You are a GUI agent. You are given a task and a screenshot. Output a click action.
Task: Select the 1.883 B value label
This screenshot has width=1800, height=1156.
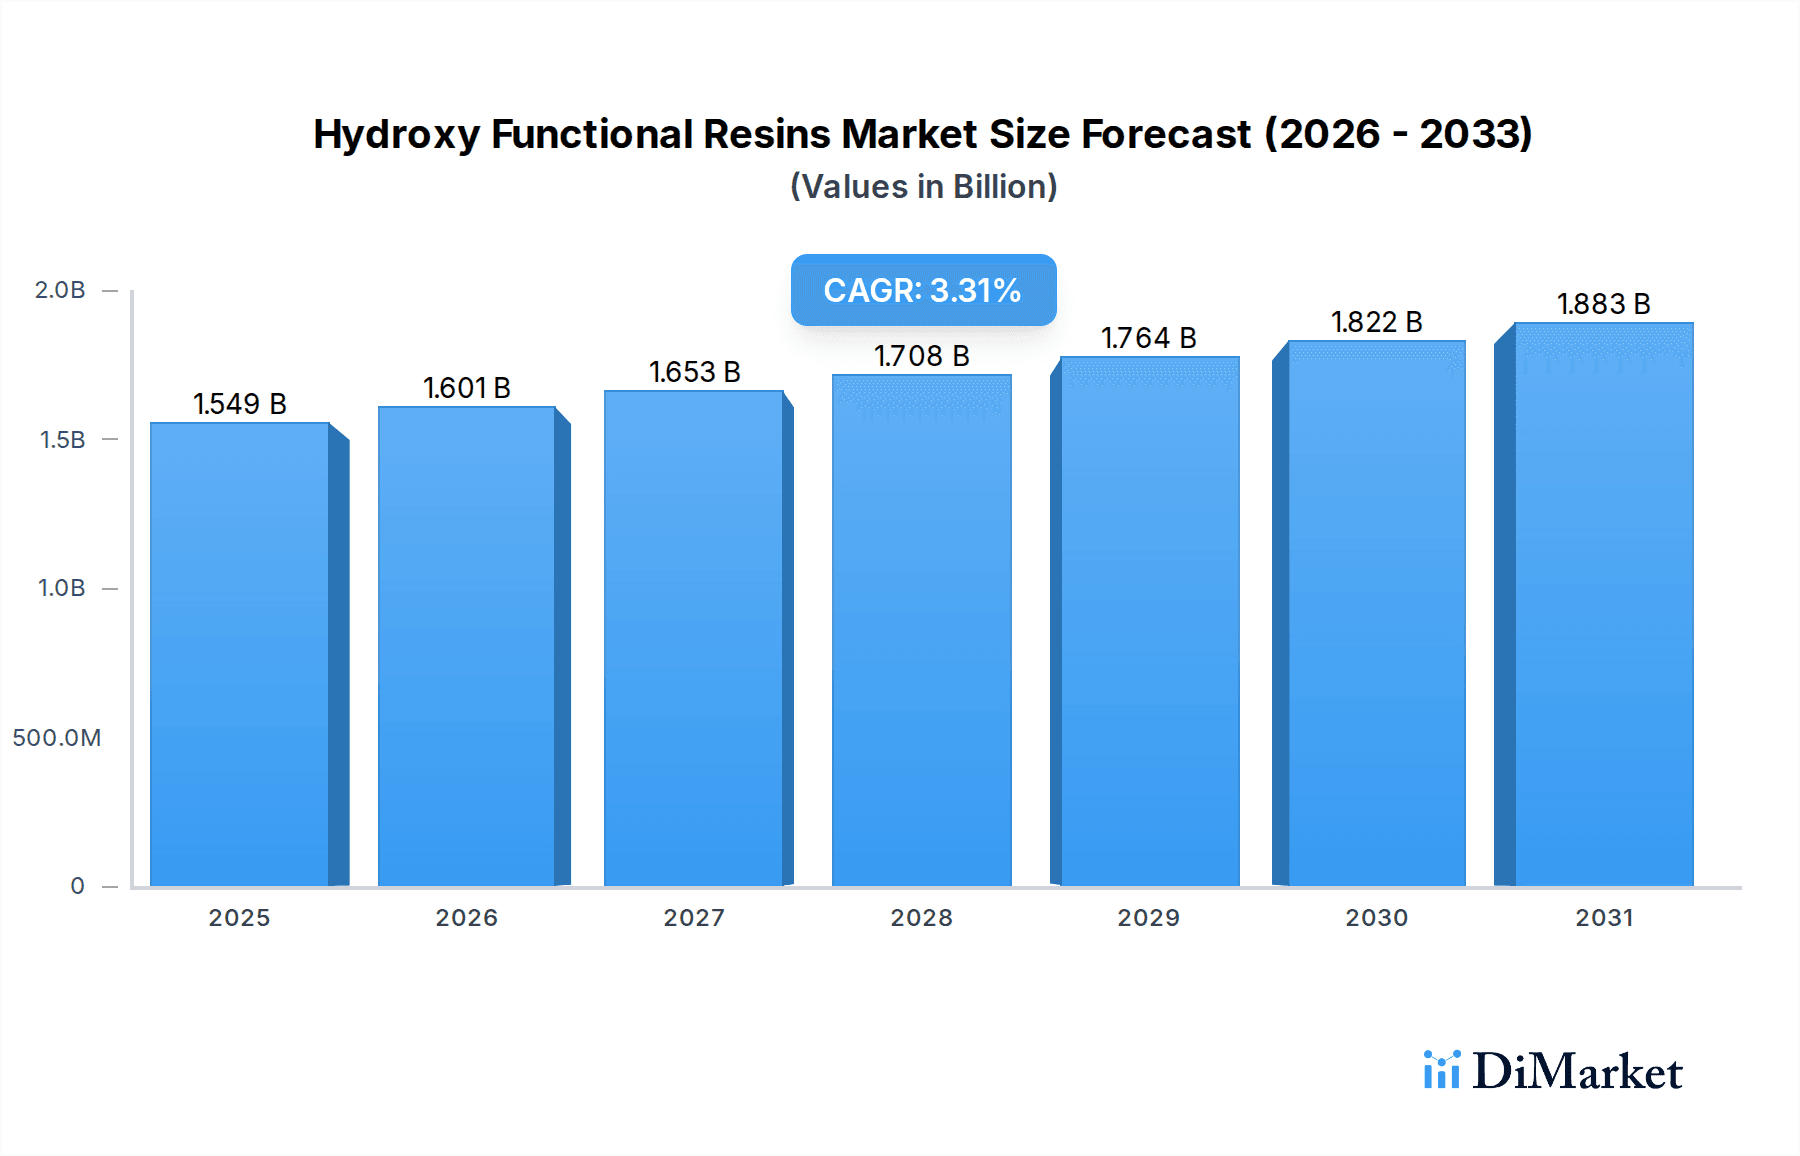(1604, 300)
